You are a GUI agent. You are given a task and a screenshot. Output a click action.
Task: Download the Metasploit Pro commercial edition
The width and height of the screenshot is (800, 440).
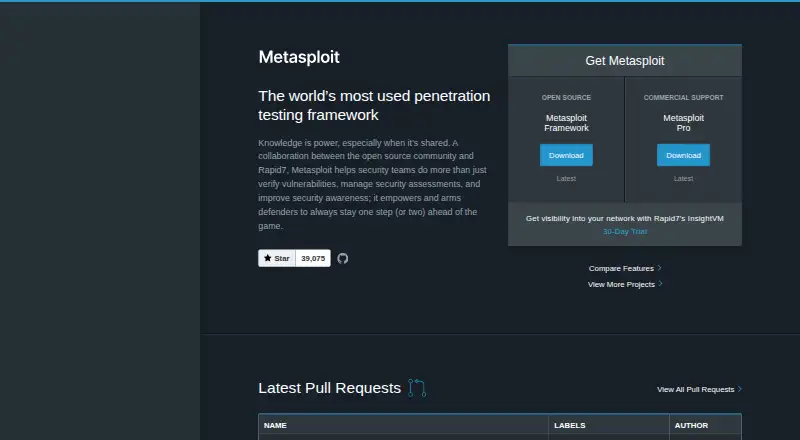(683, 155)
